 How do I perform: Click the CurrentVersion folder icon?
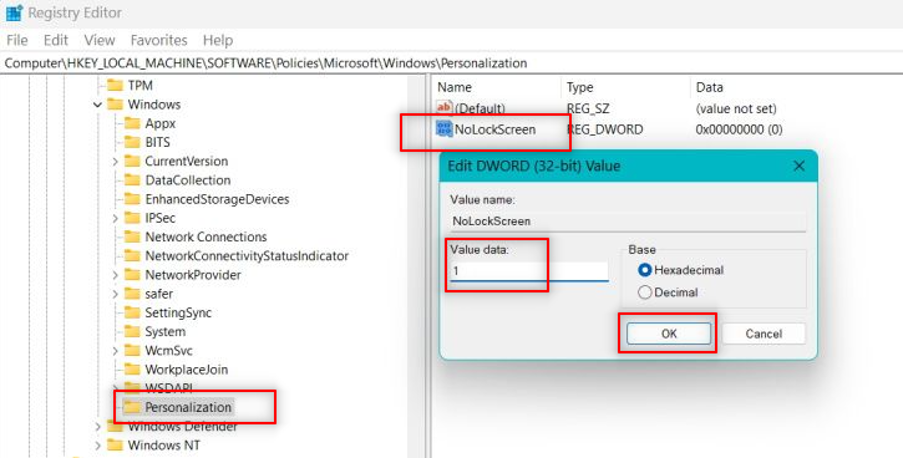coord(133,161)
